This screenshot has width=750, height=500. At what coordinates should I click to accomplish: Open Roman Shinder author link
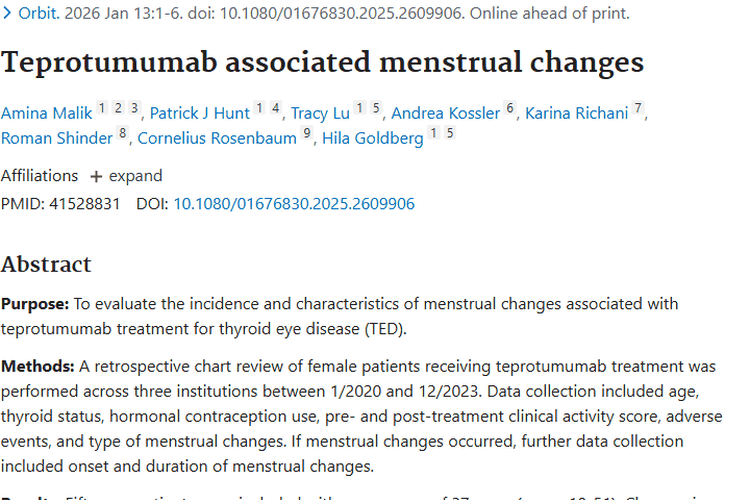57,138
